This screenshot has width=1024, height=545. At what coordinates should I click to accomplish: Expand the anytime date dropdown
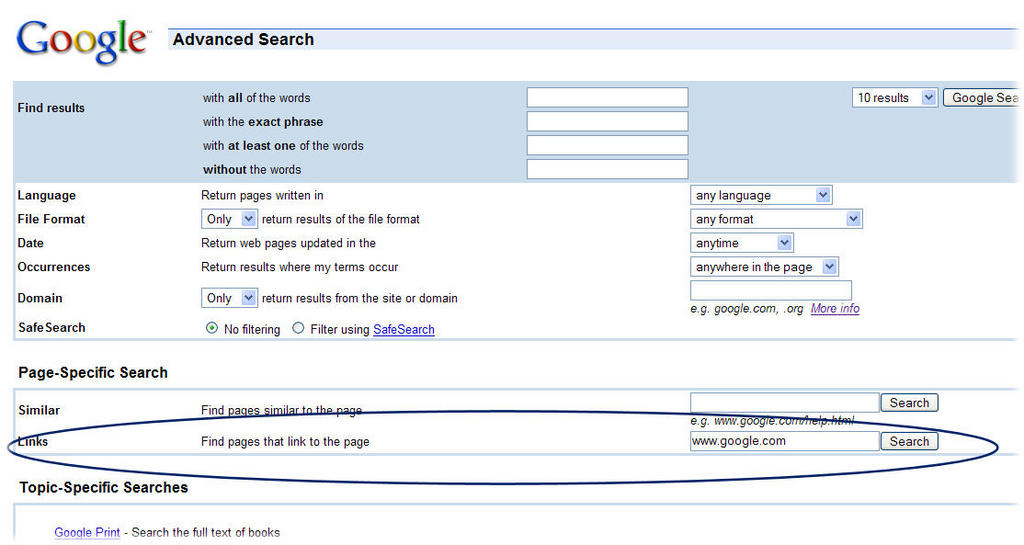742,243
